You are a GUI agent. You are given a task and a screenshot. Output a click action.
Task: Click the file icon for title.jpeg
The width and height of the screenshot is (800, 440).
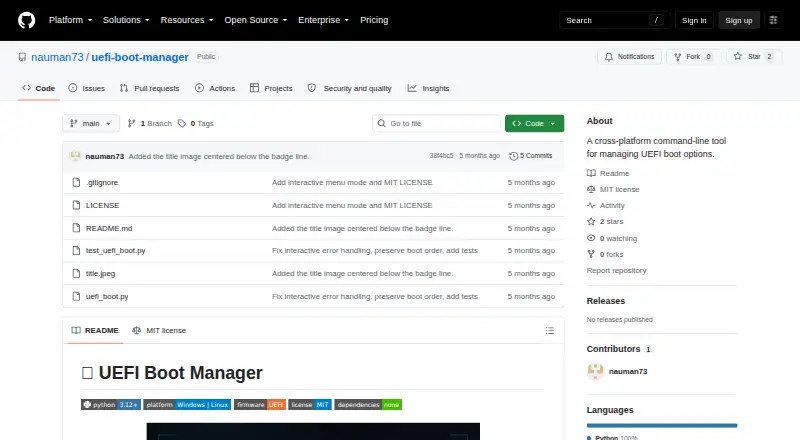click(77, 274)
